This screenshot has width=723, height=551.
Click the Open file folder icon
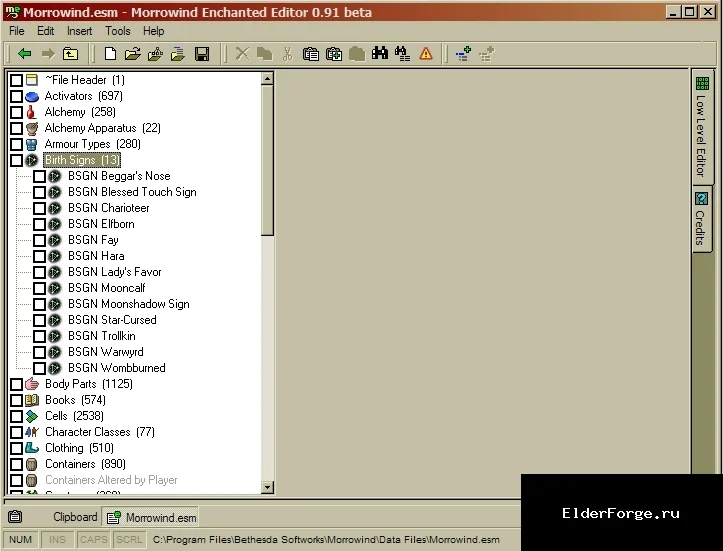(133, 54)
